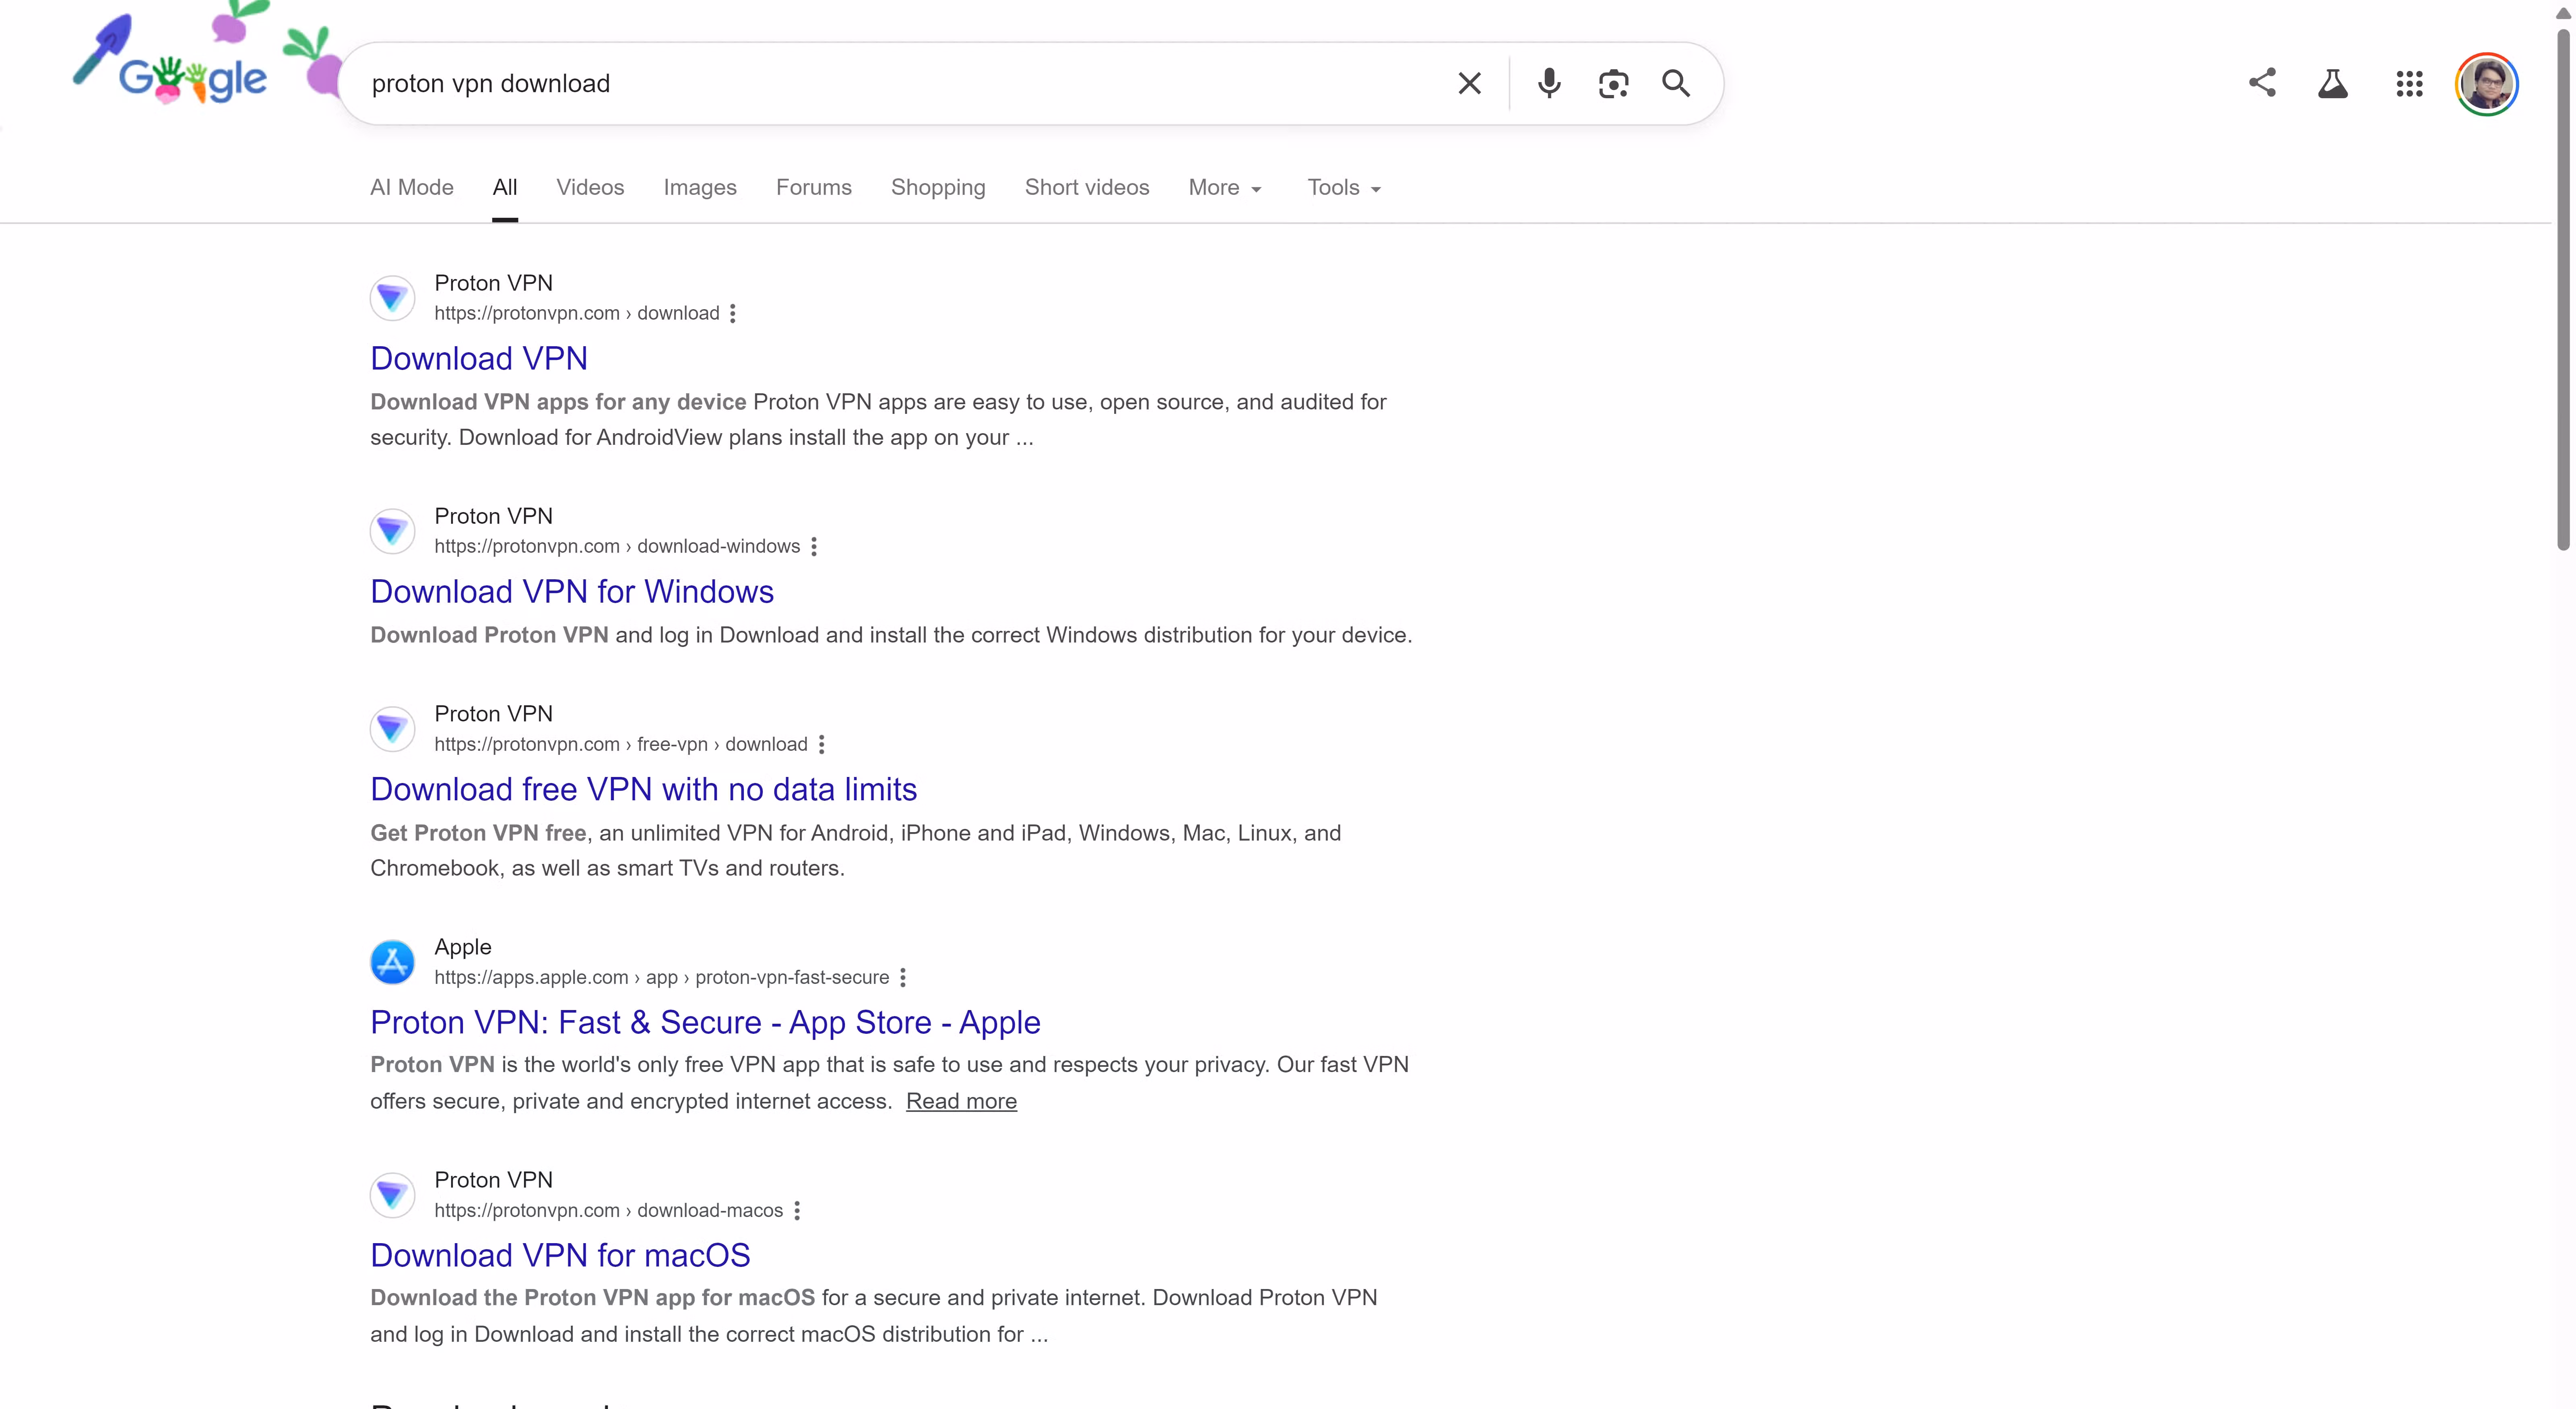The height and width of the screenshot is (1409, 2576).
Task: Open Google Lens image search icon
Action: coord(1613,83)
